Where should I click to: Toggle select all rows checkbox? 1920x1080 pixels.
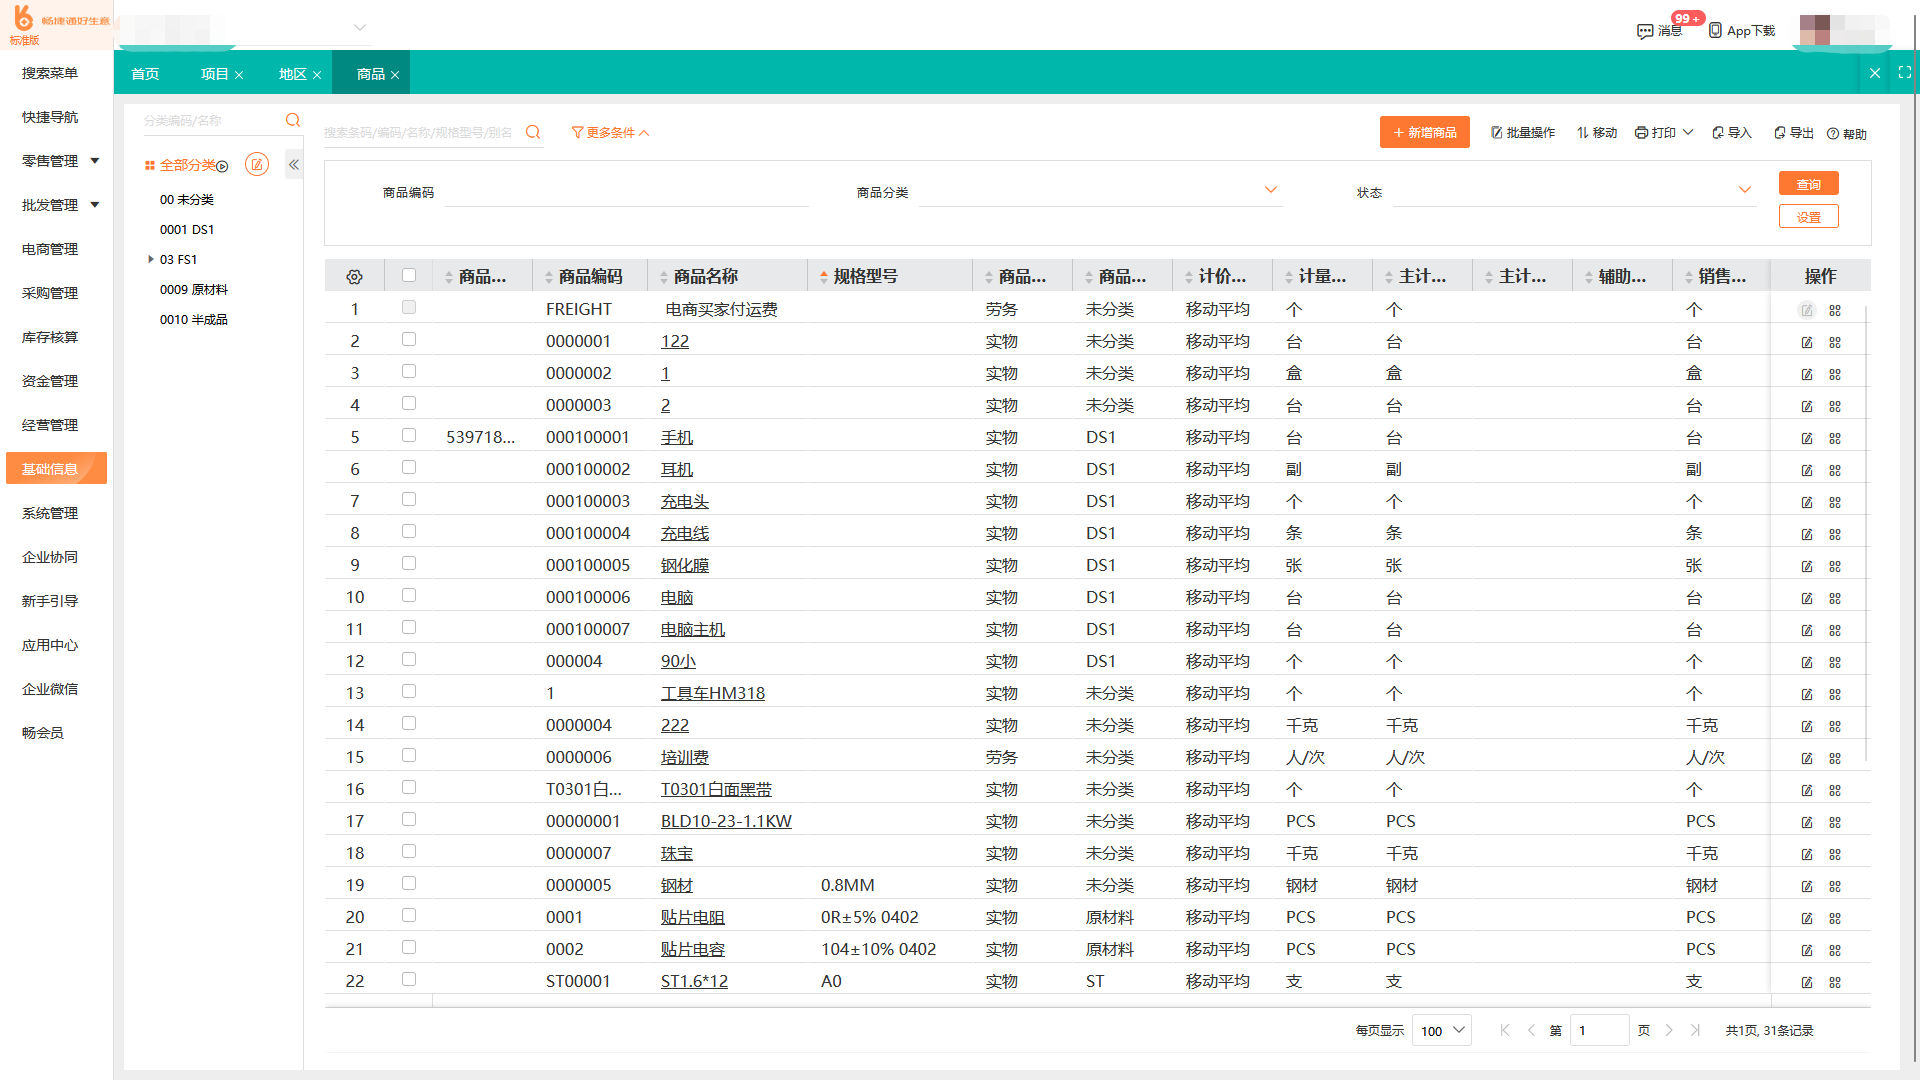coord(410,274)
